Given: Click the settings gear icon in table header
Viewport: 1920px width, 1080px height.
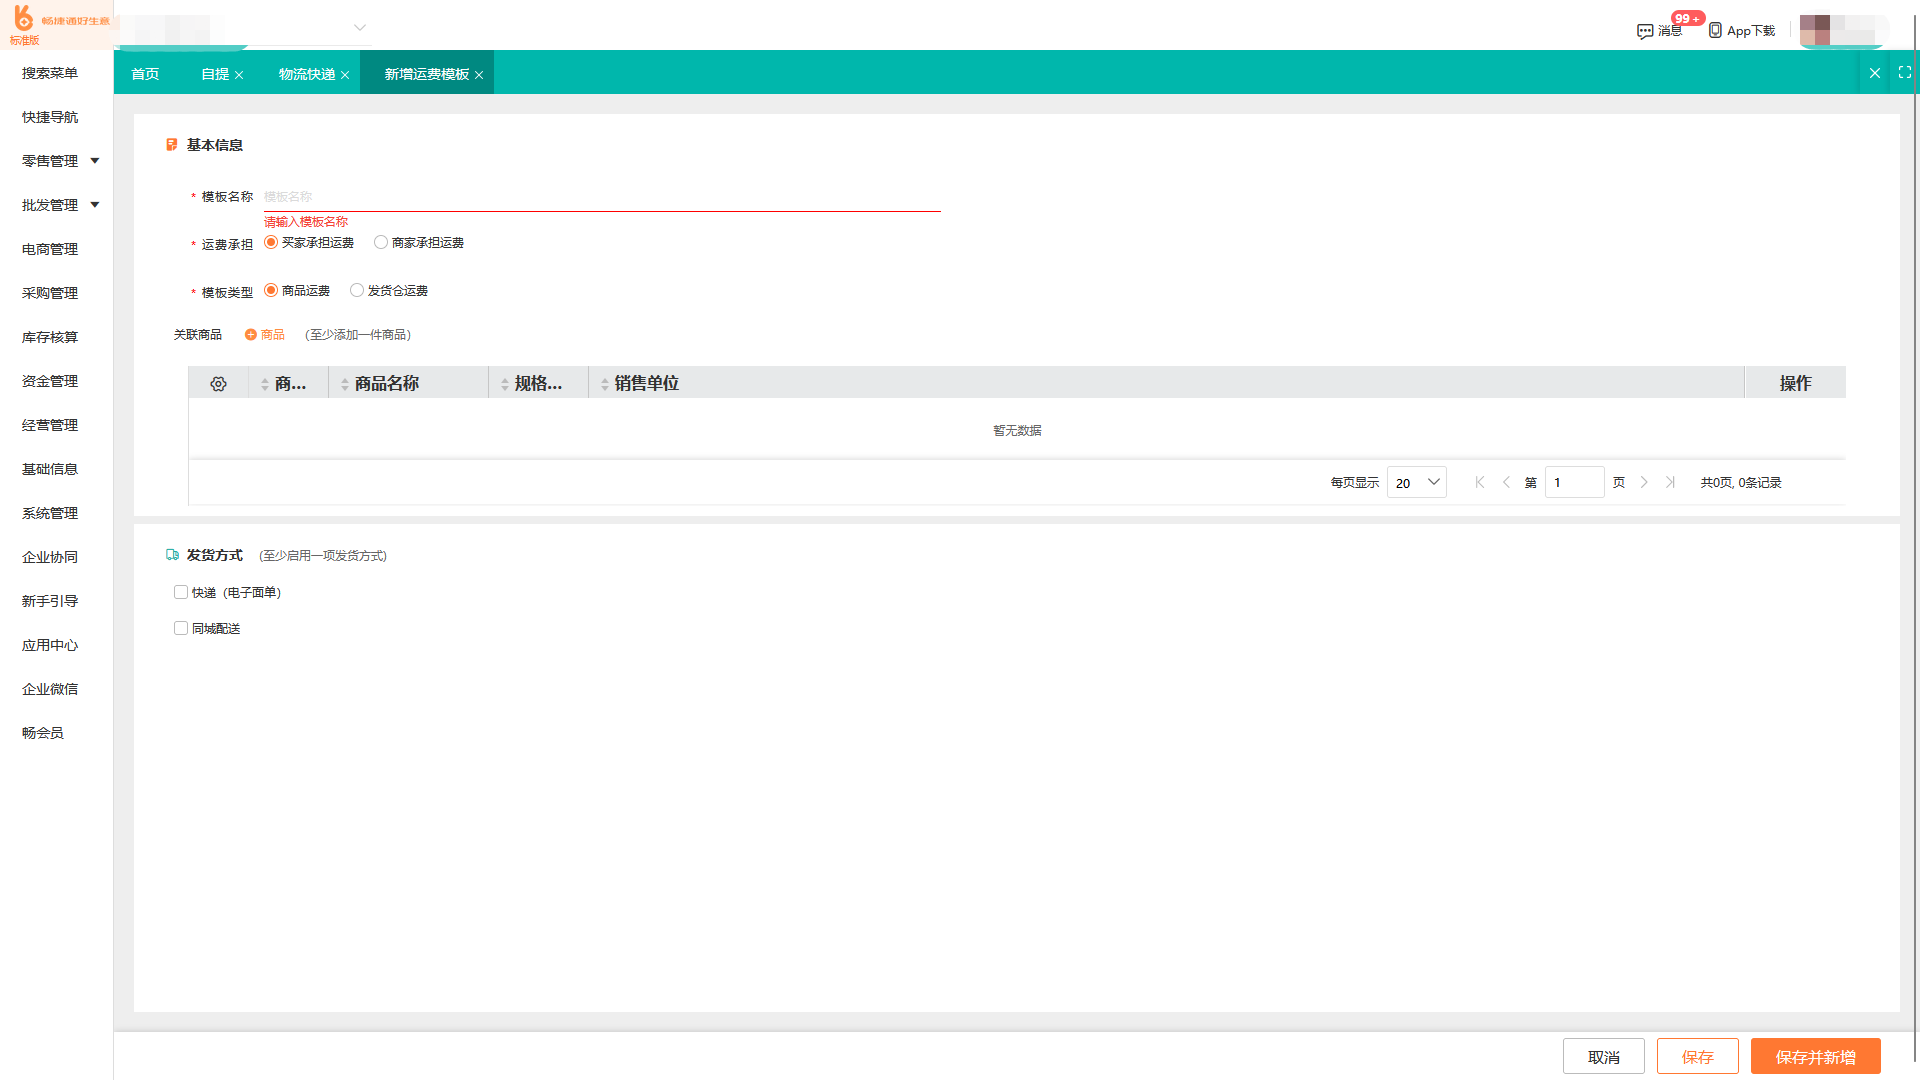Looking at the screenshot, I should click(x=218, y=382).
